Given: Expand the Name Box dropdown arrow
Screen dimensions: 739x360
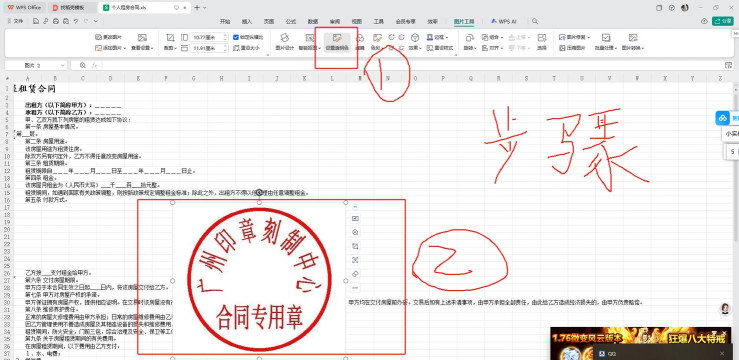Looking at the screenshot, I should pyautogui.click(x=62, y=65).
